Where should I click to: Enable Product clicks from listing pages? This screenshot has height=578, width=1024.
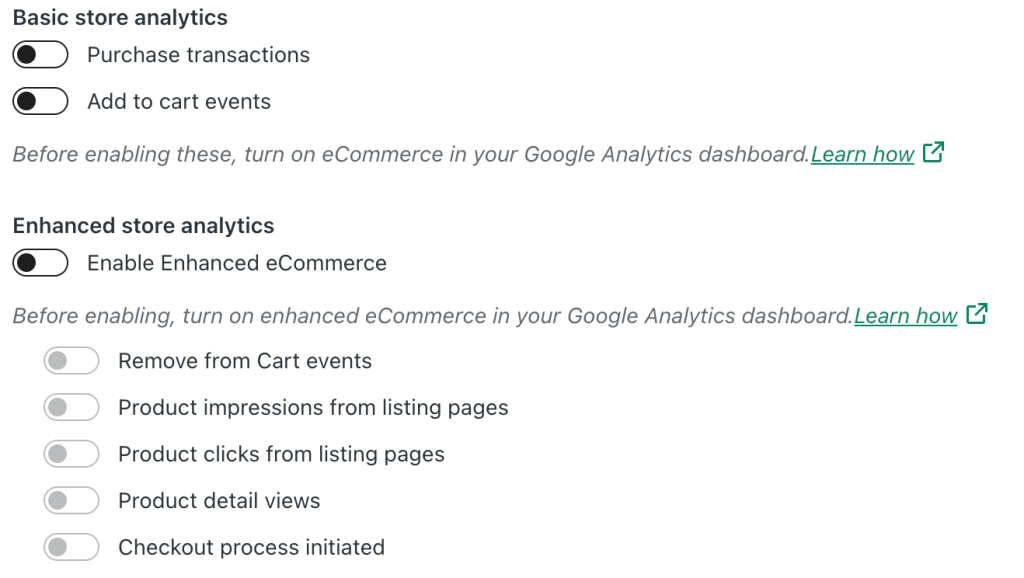point(72,454)
